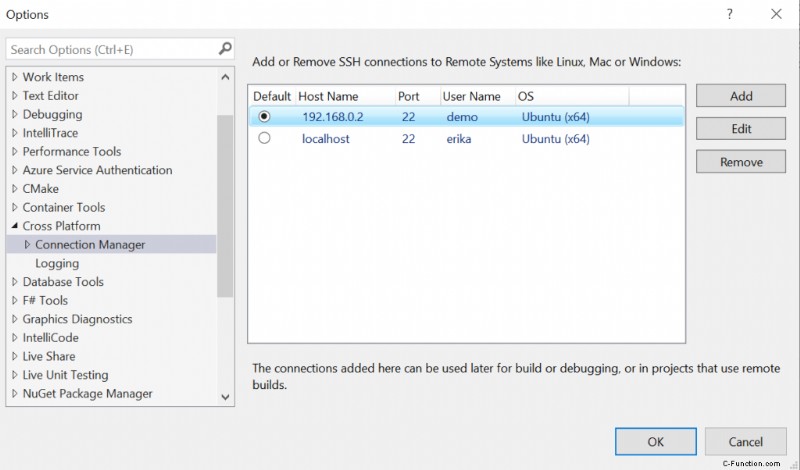The image size is (800, 470).
Task: Sort by the Host Name column header
Action: 328,96
